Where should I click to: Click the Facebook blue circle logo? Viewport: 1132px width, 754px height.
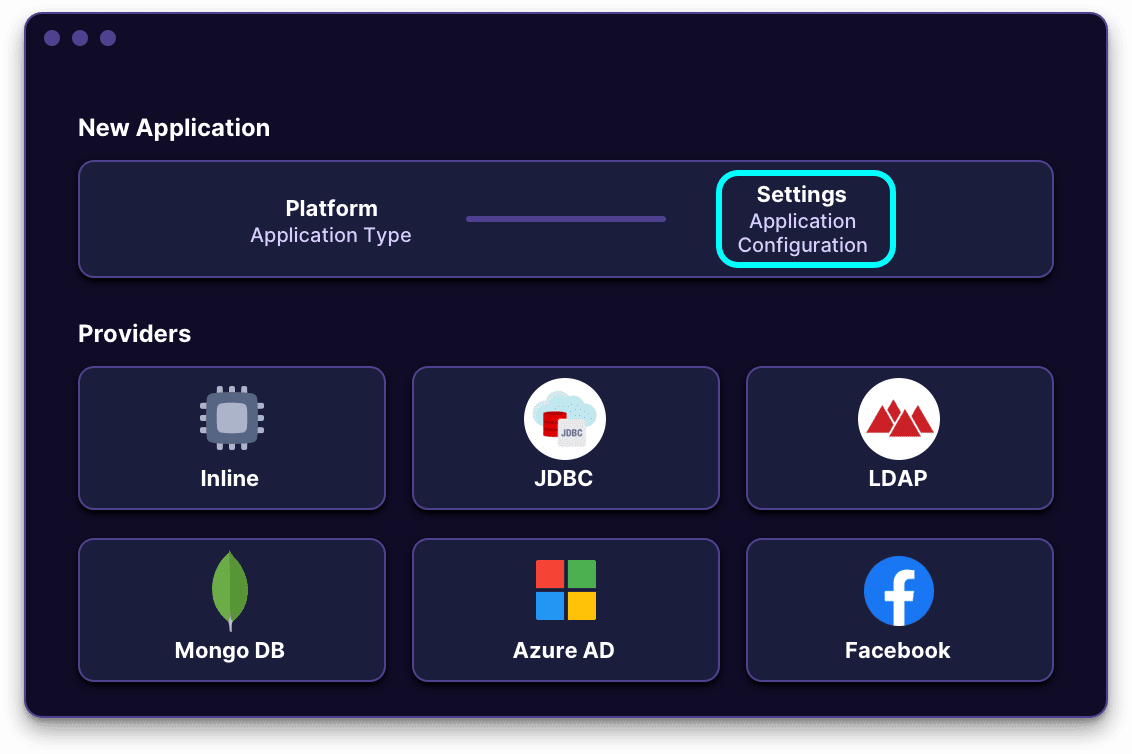coord(898,591)
